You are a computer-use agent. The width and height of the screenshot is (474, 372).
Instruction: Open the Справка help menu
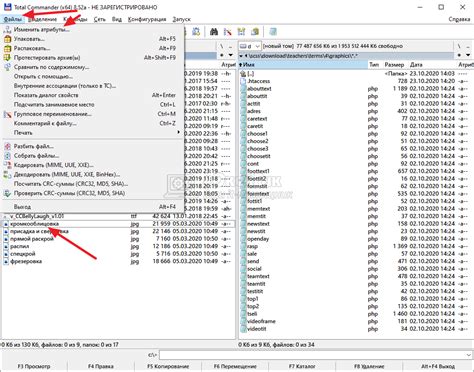459,19
